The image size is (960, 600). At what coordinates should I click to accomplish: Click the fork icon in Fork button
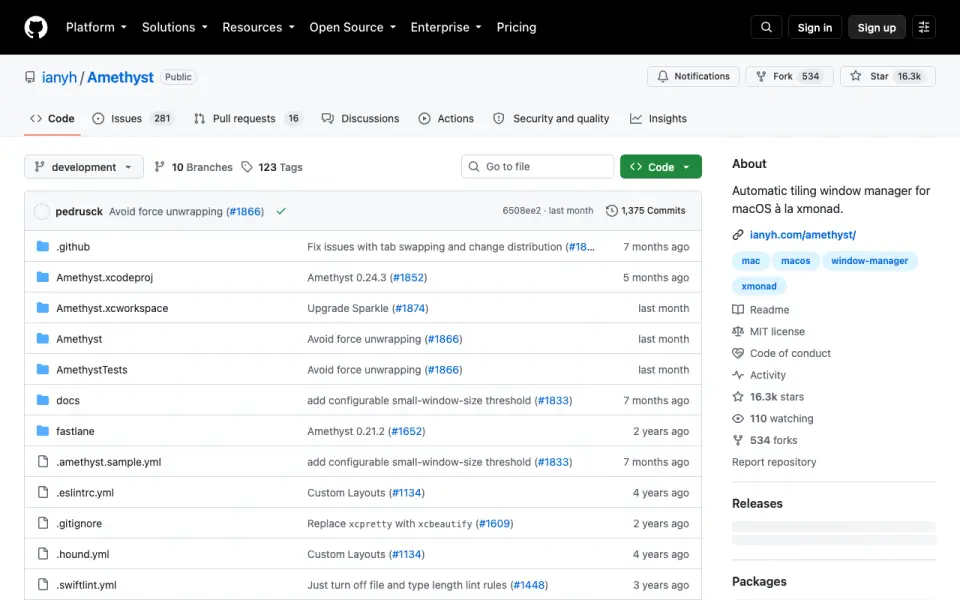(x=761, y=77)
